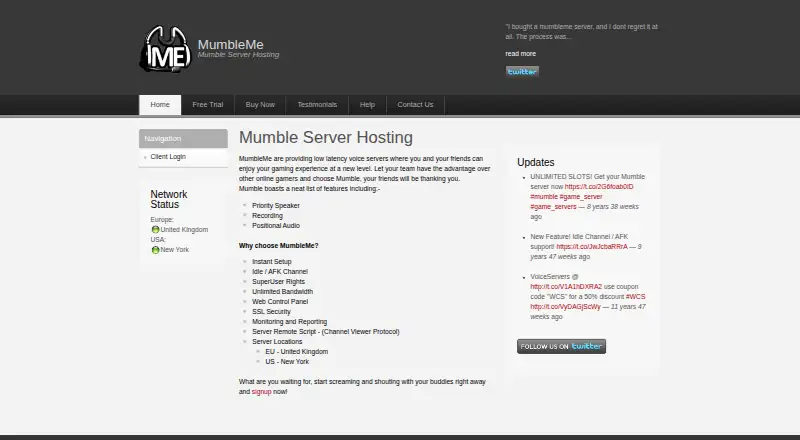The width and height of the screenshot is (800, 440).
Task: Click the US - New York sub-item
Action: pos(287,361)
